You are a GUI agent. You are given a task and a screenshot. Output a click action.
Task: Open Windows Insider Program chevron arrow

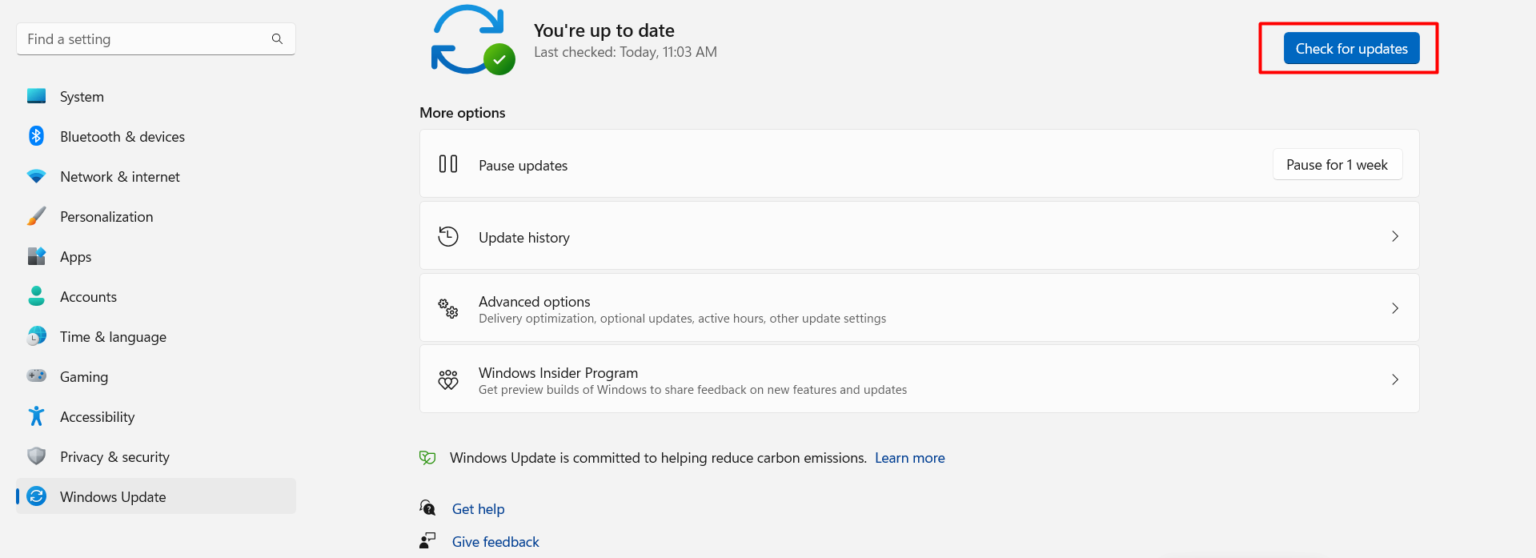point(1395,380)
